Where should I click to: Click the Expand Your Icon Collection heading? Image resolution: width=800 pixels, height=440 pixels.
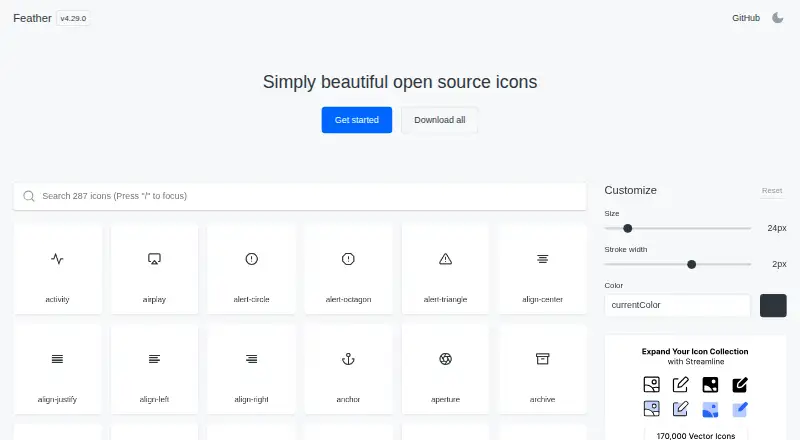(695, 351)
